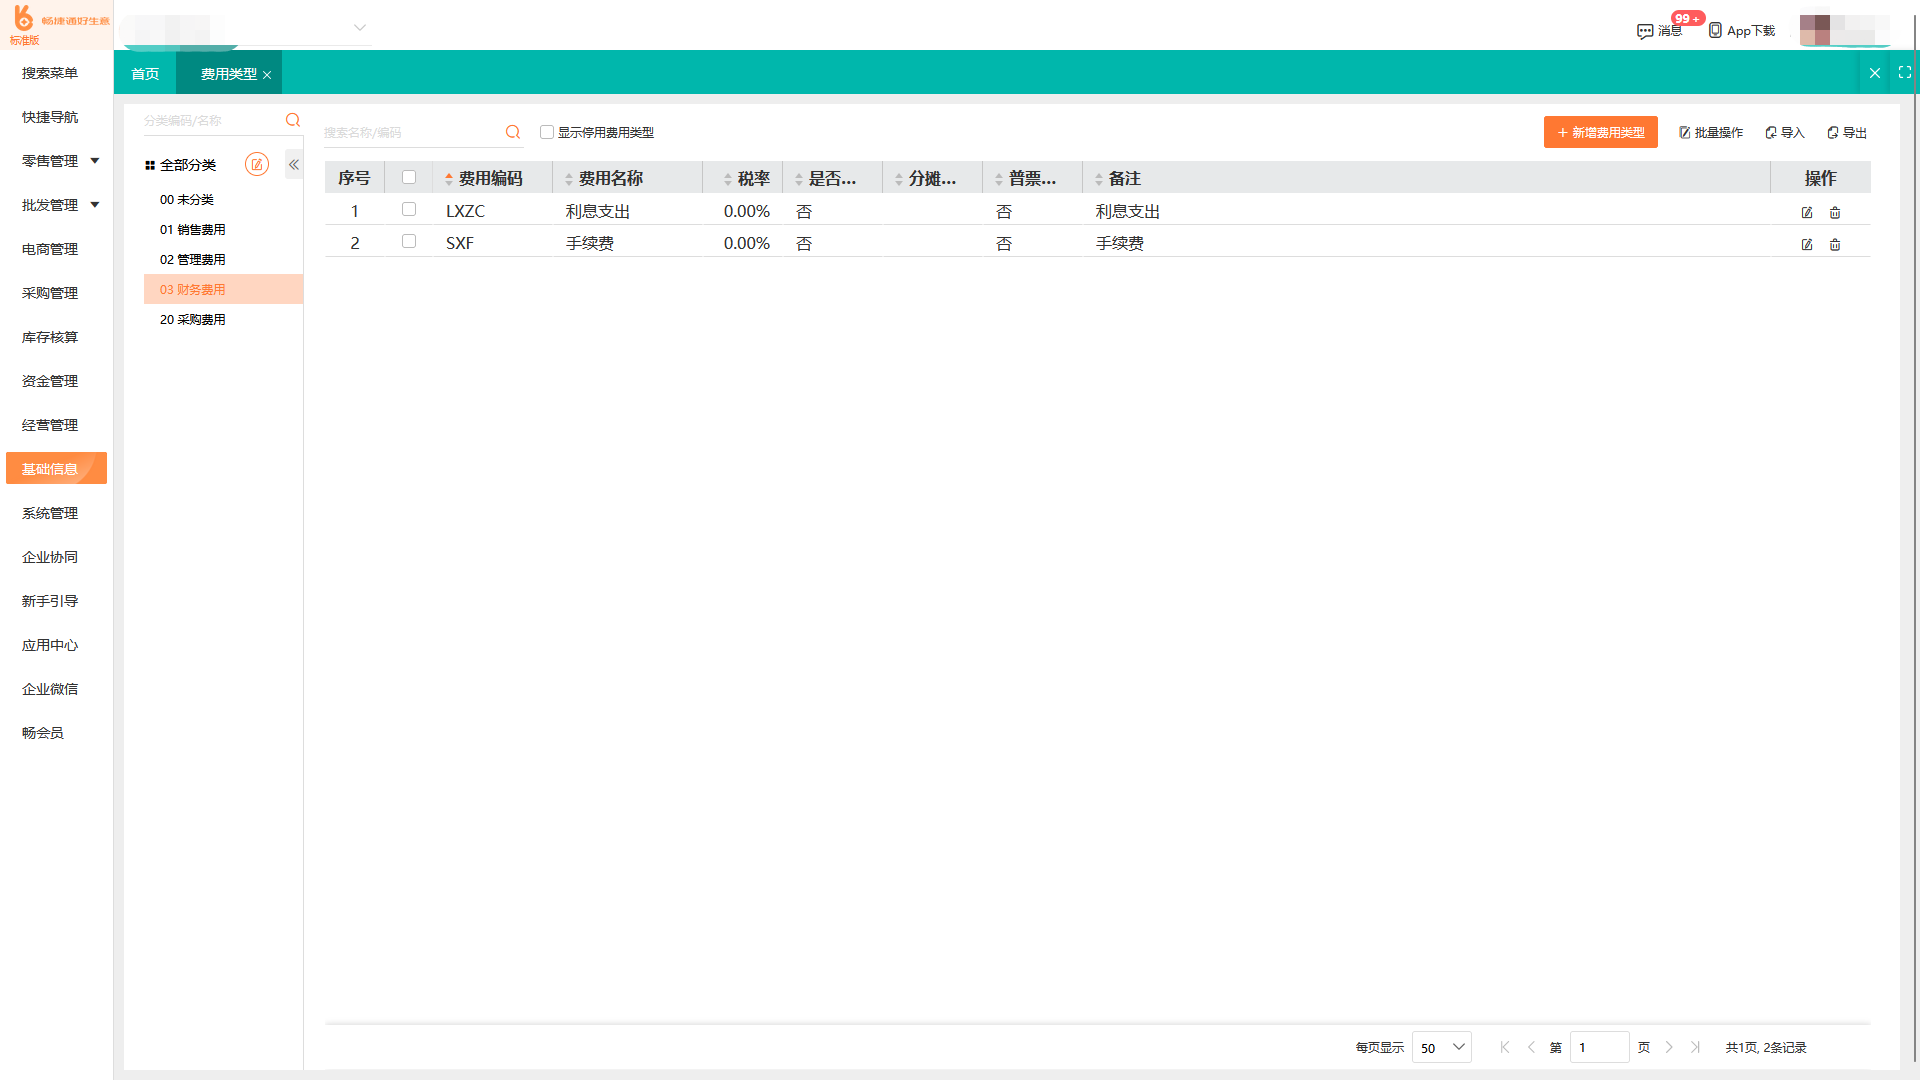
Task: Click the edit icon for 利息支出
Action: tap(1807, 212)
